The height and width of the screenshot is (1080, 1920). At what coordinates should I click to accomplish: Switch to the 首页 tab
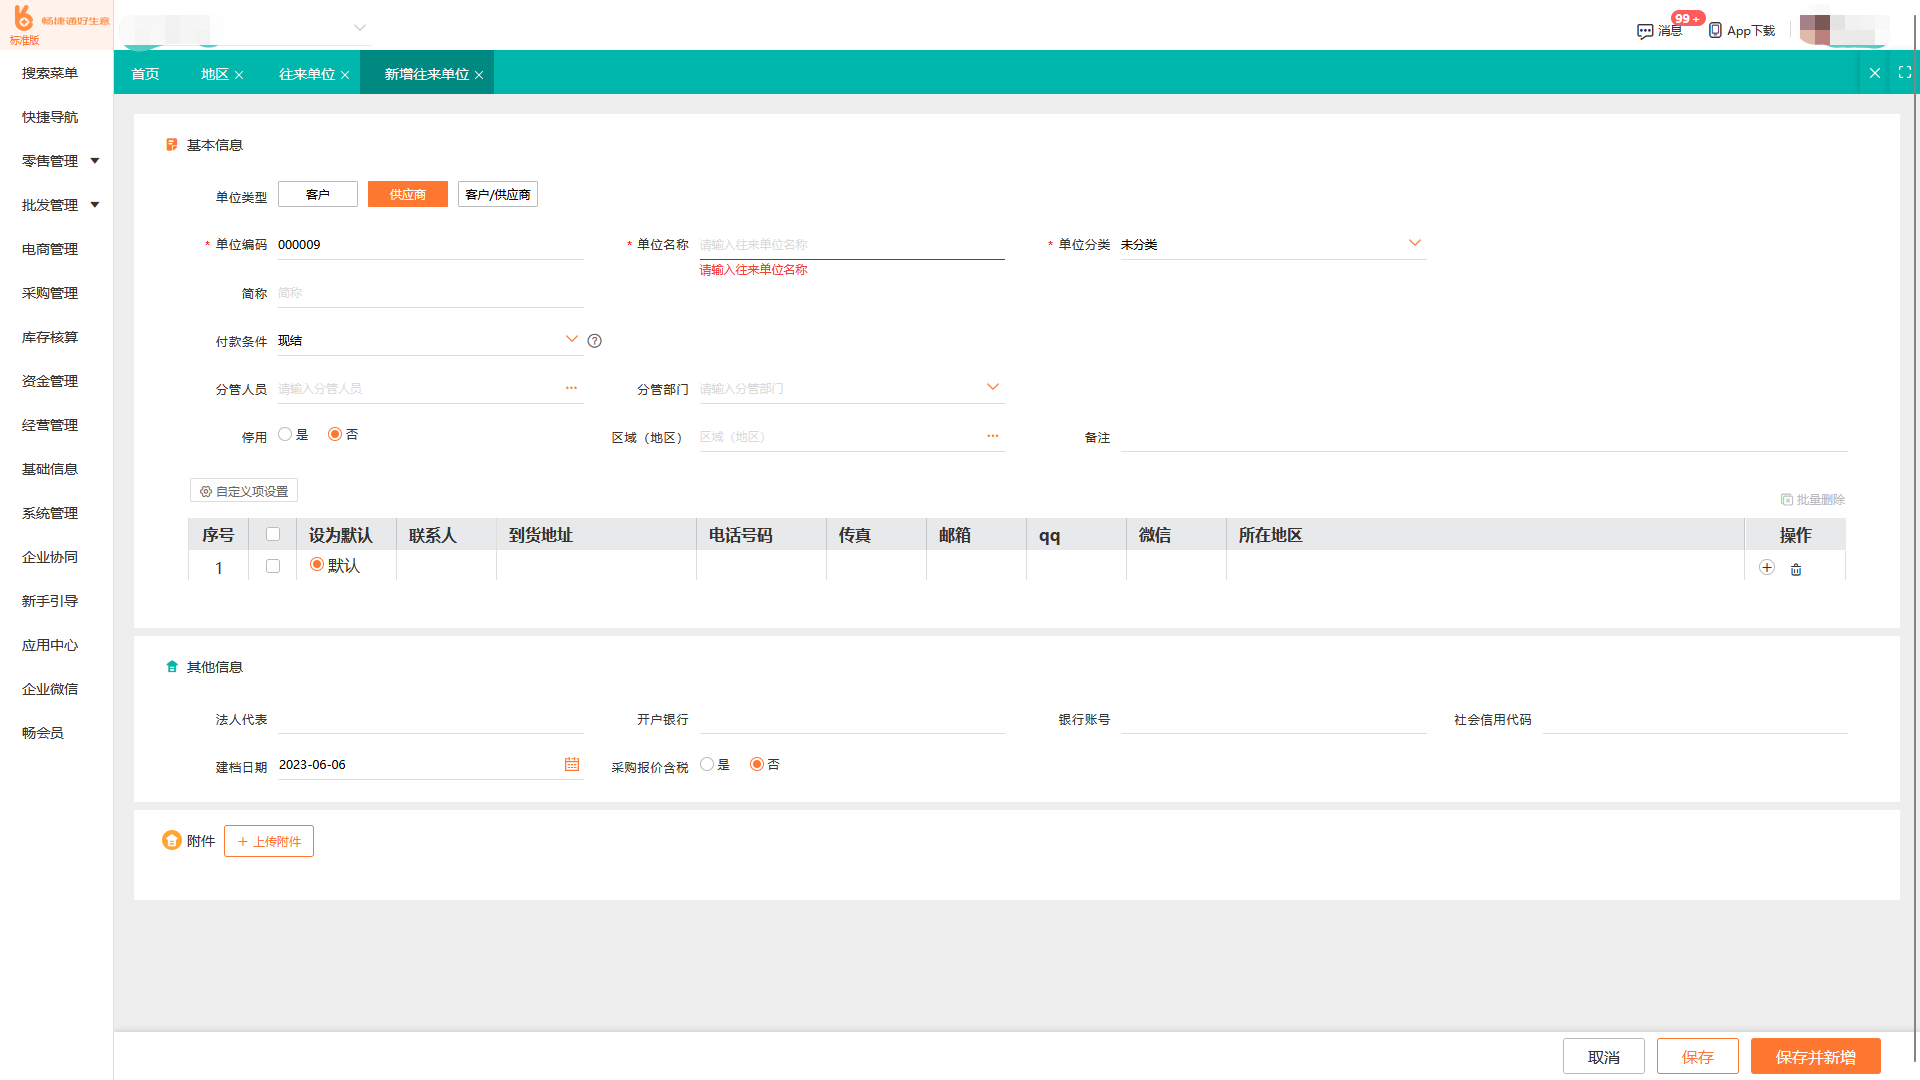click(x=144, y=73)
